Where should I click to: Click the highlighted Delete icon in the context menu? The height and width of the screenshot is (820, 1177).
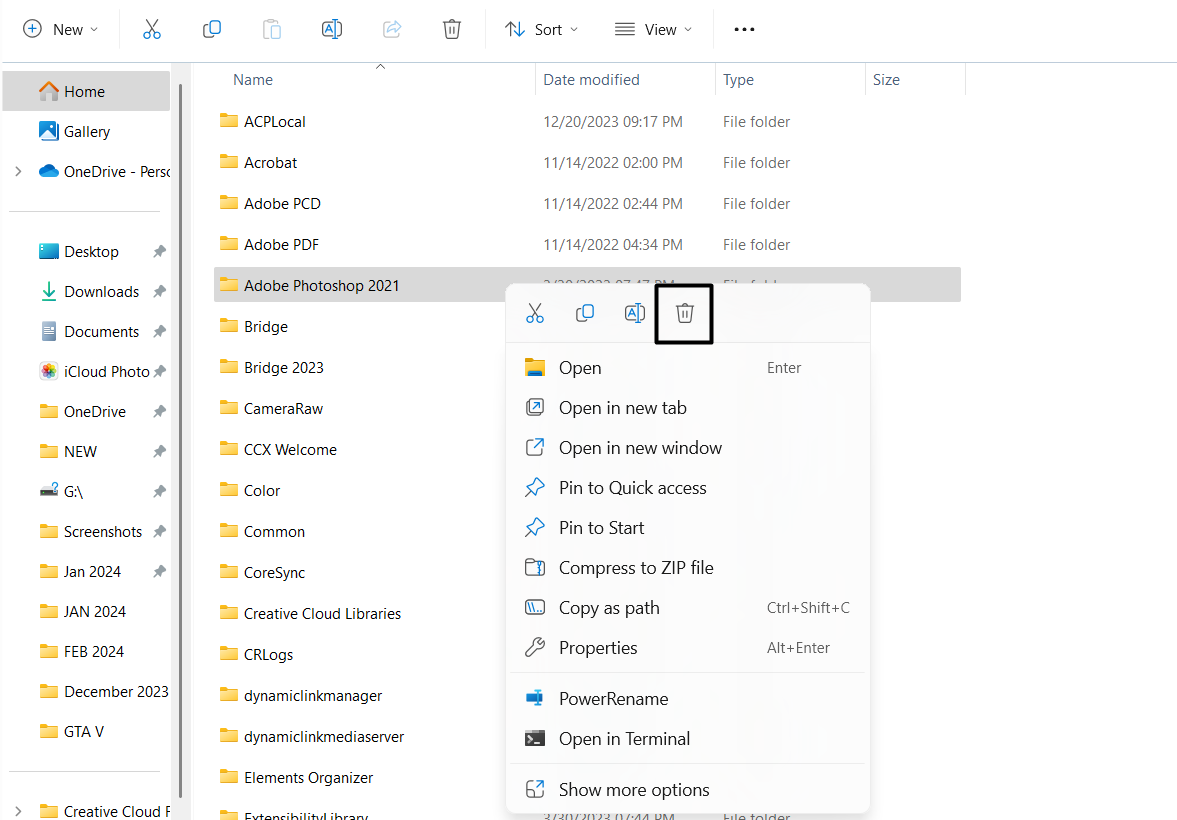click(684, 312)
